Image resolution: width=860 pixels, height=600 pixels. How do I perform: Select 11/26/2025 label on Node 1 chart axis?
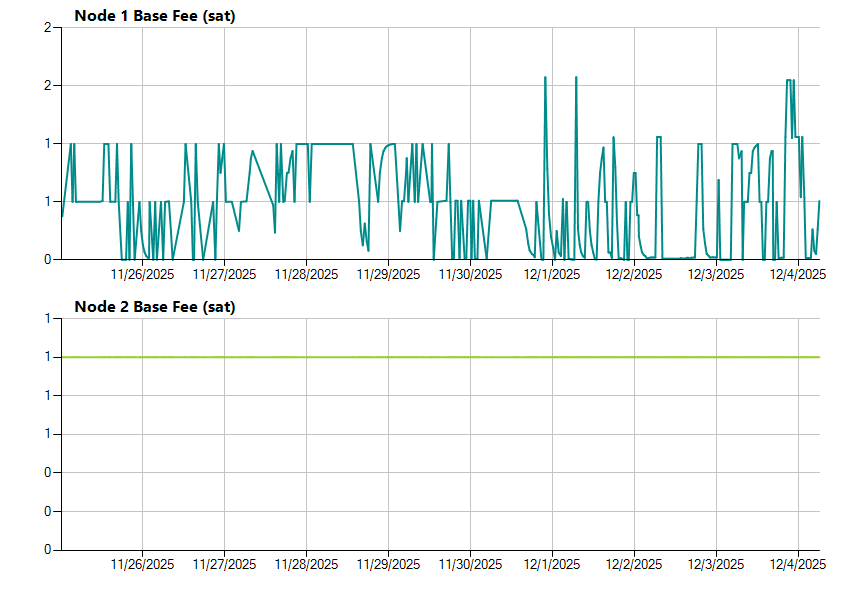(141, 274)
